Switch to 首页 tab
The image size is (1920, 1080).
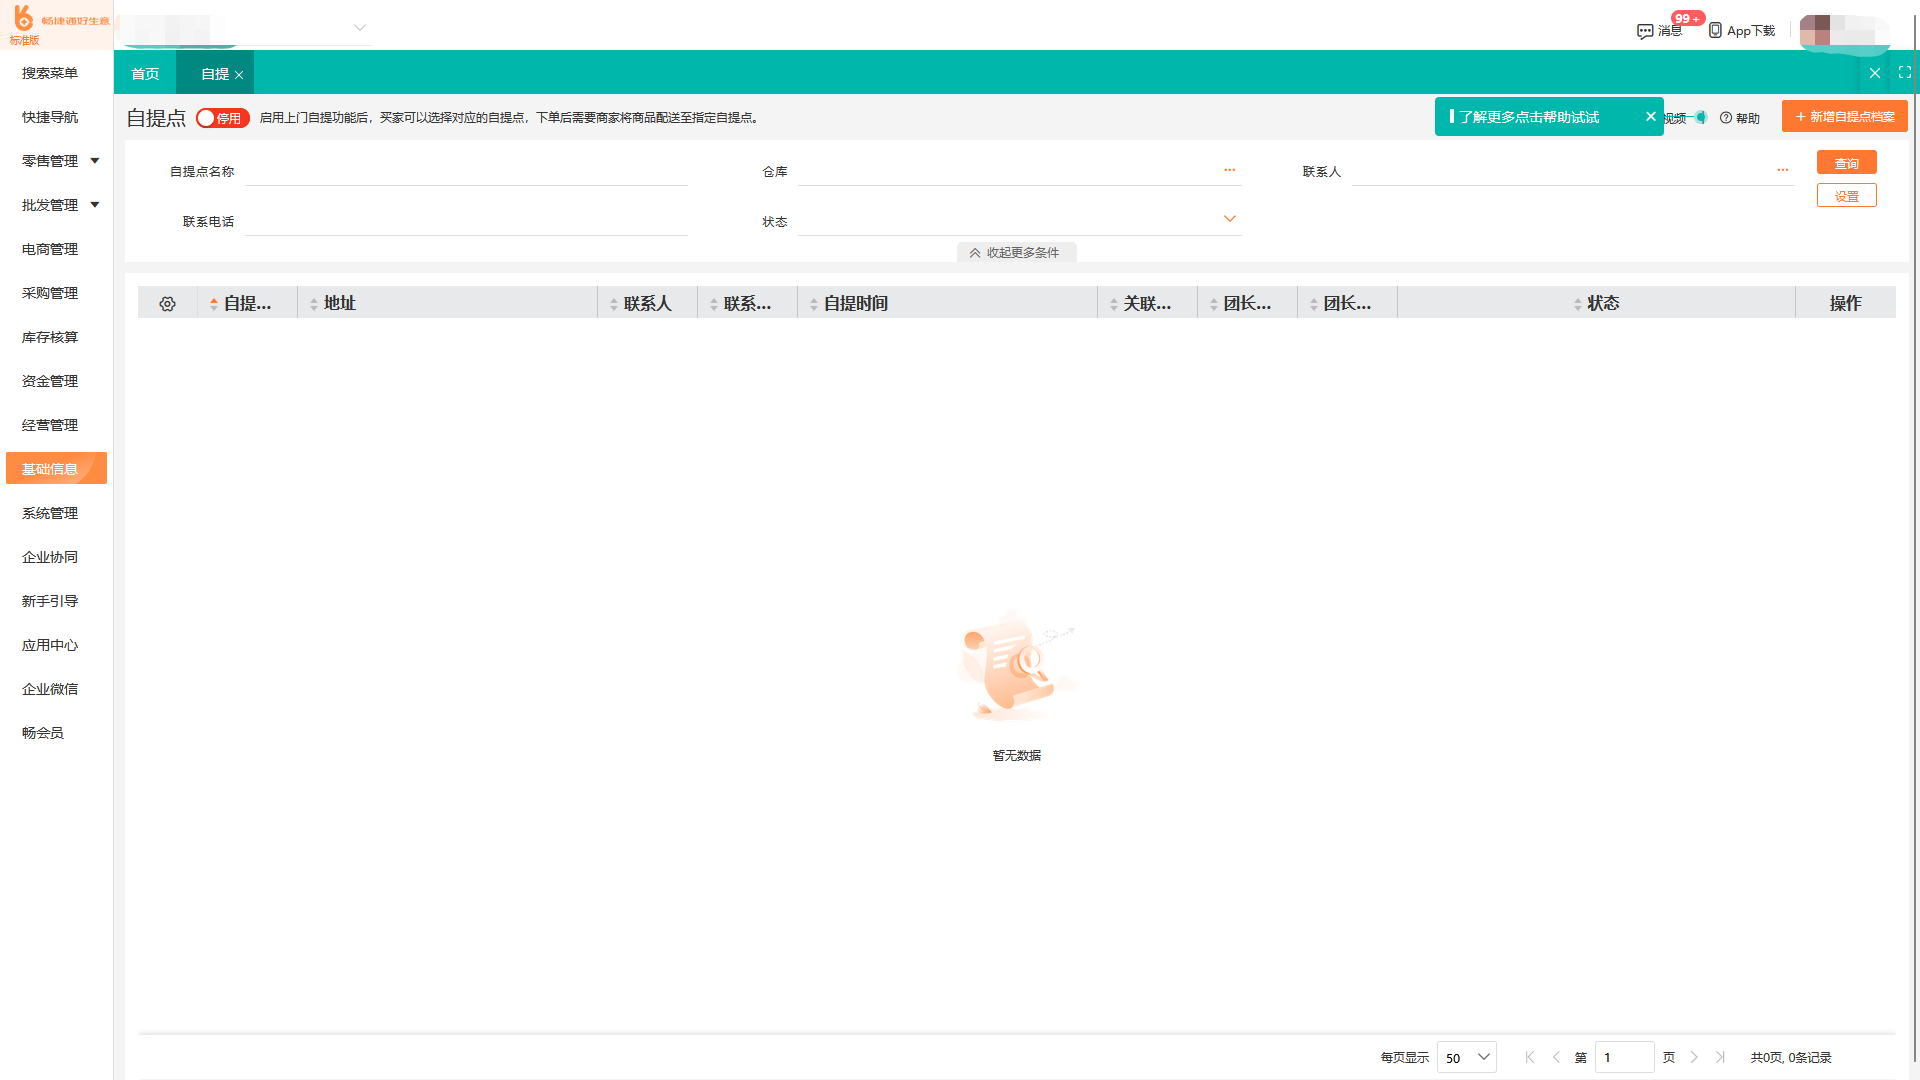pos(144,73)
